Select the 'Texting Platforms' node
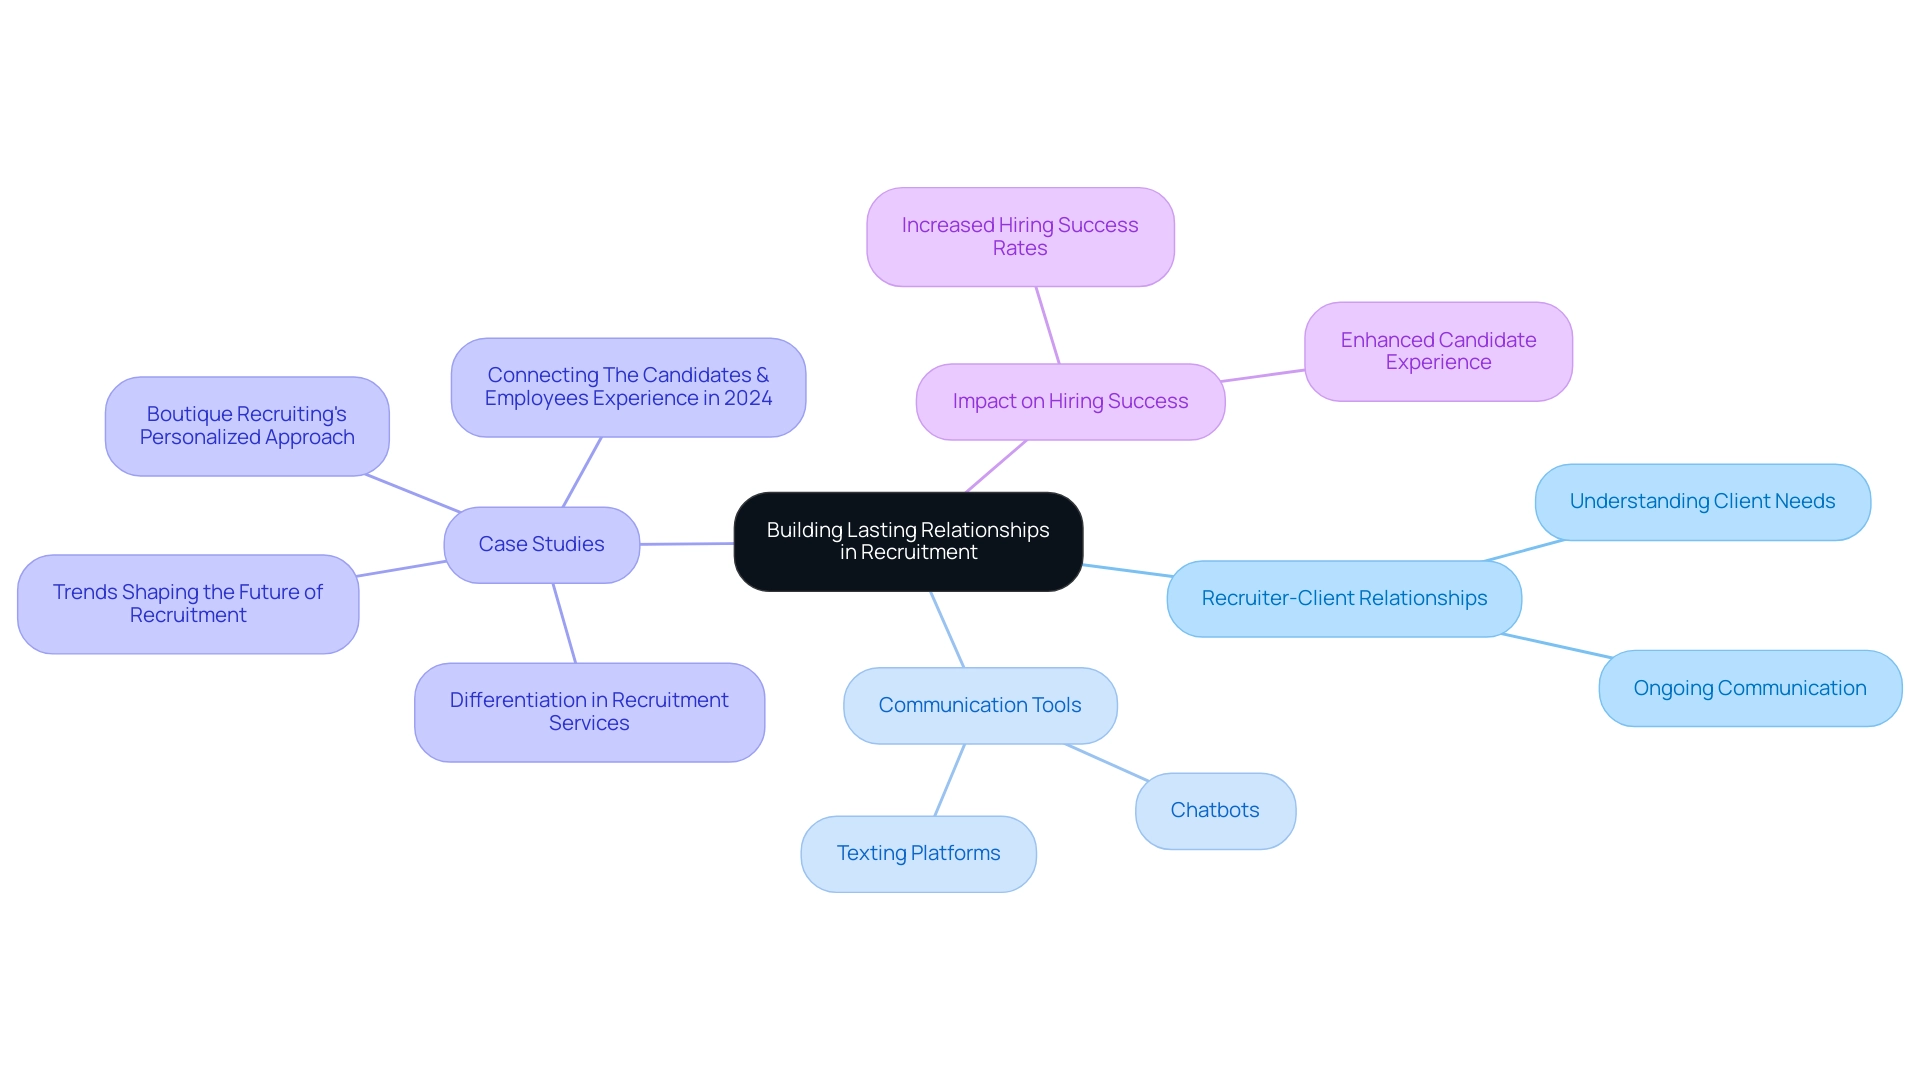1920x1083 pixels. tap(919, 852)
